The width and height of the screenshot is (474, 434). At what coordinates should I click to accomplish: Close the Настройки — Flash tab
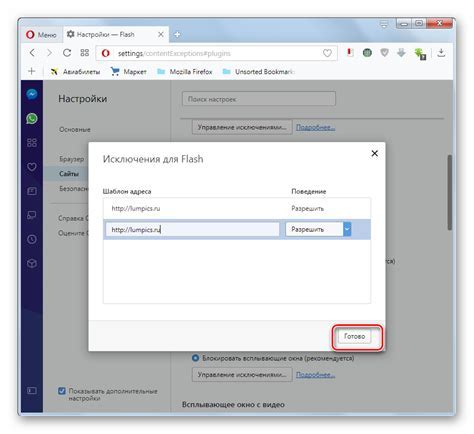pyautogui.click(x=160, y=34)
